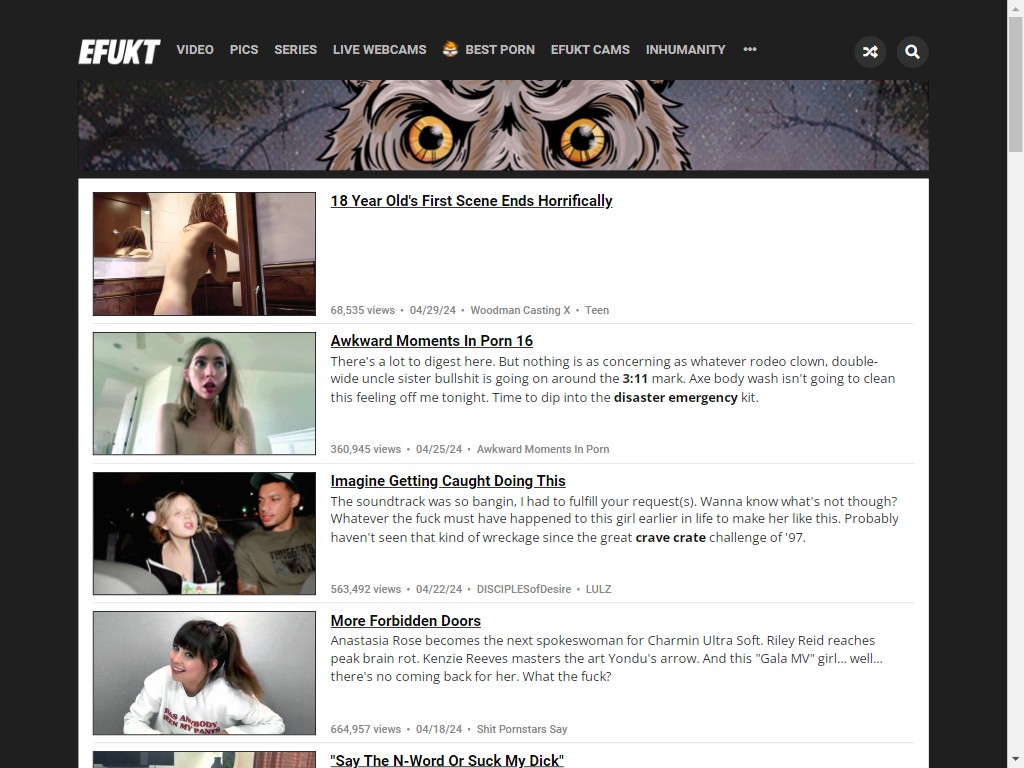Expand the three-dots more menu

(x=750, y=49)
